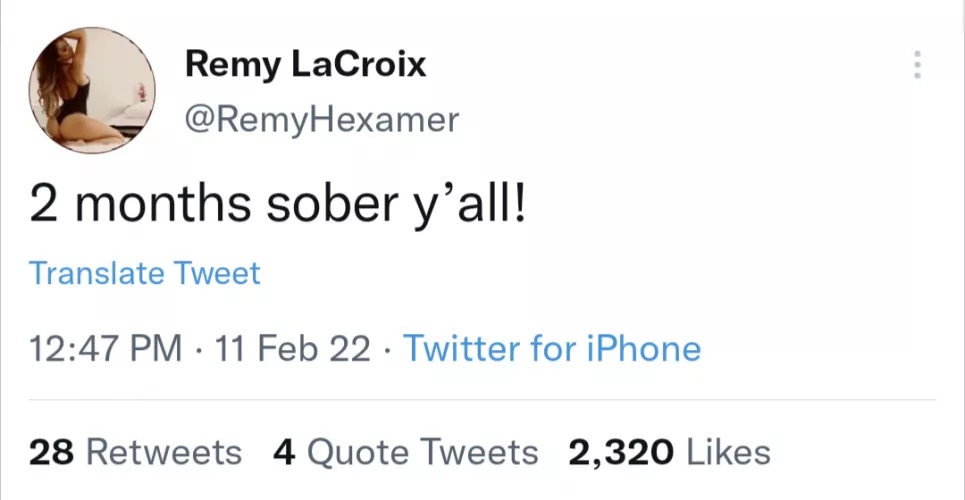The image size is (965, 500).
Task: Click the number 28 before Retweets
Action: click(x=49, y=452)
